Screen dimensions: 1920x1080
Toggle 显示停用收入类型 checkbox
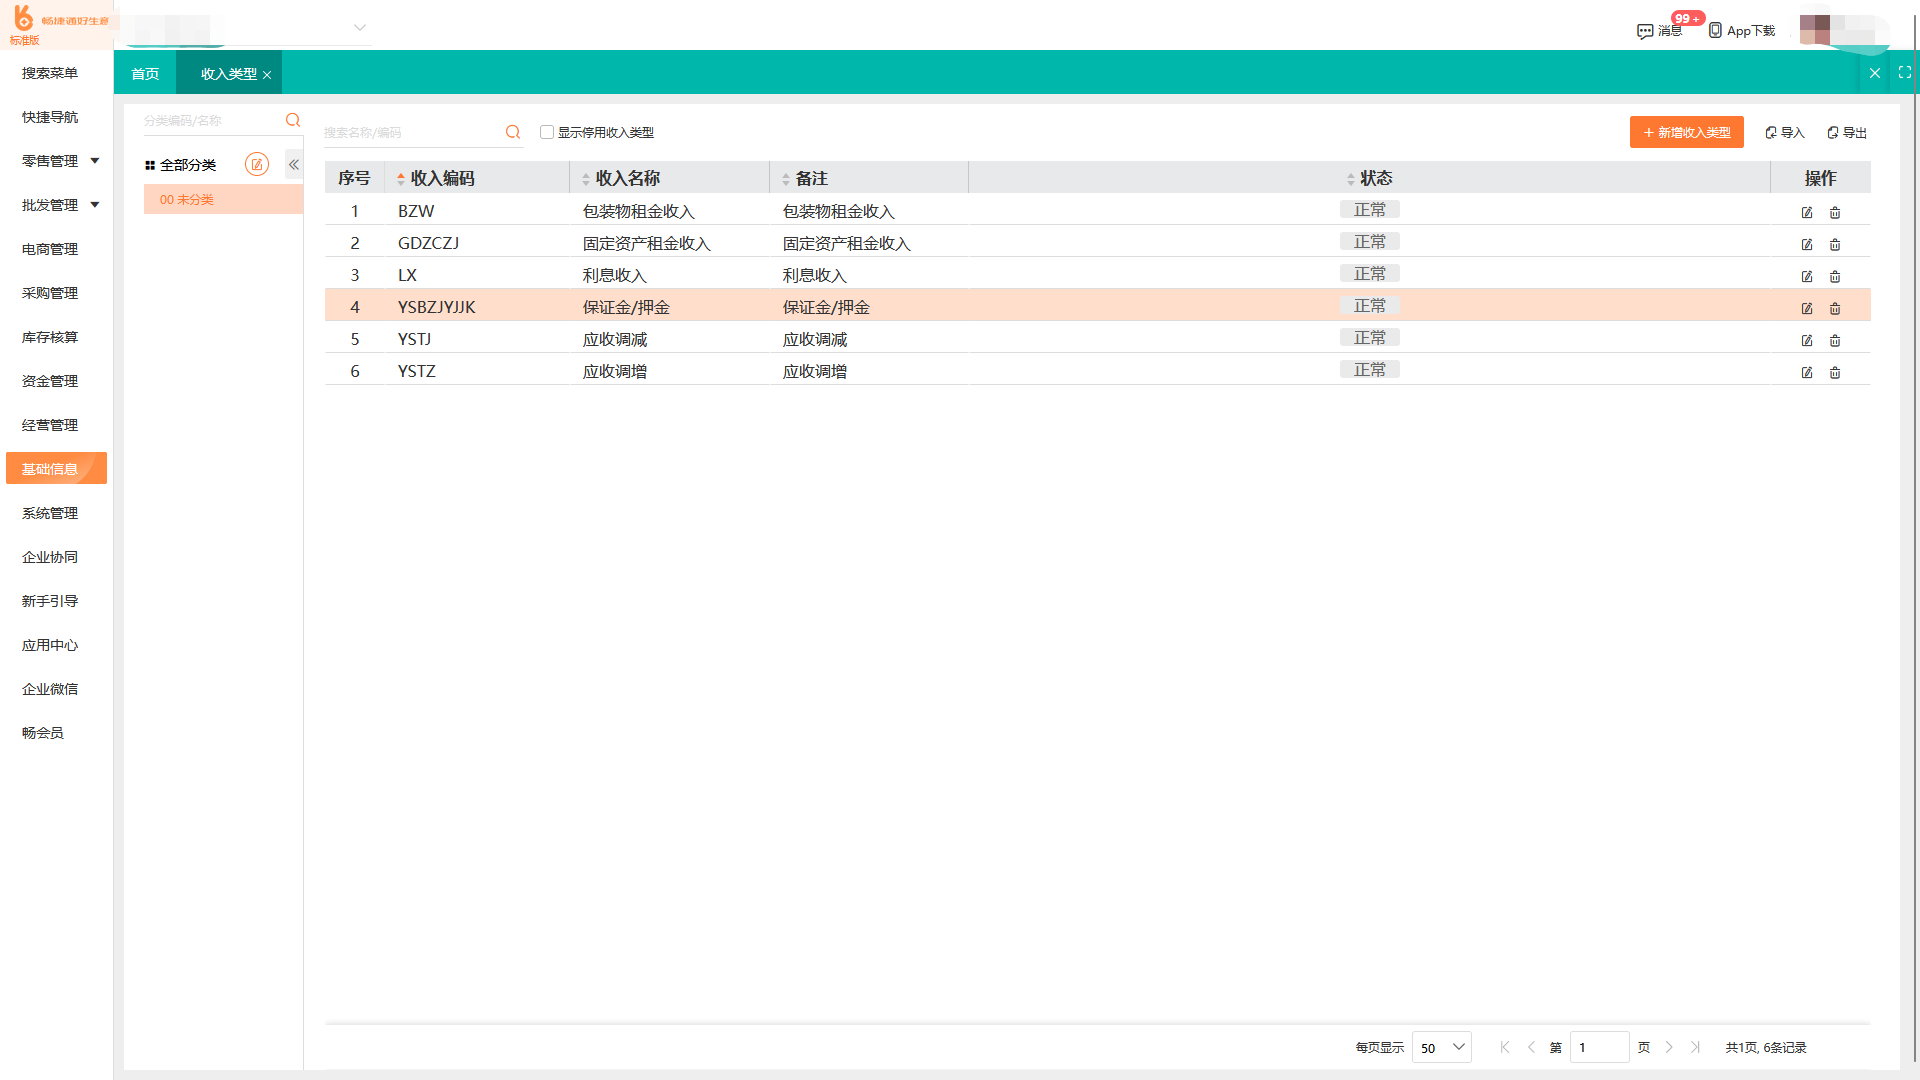pyautogui.click(x=546, y=132)
